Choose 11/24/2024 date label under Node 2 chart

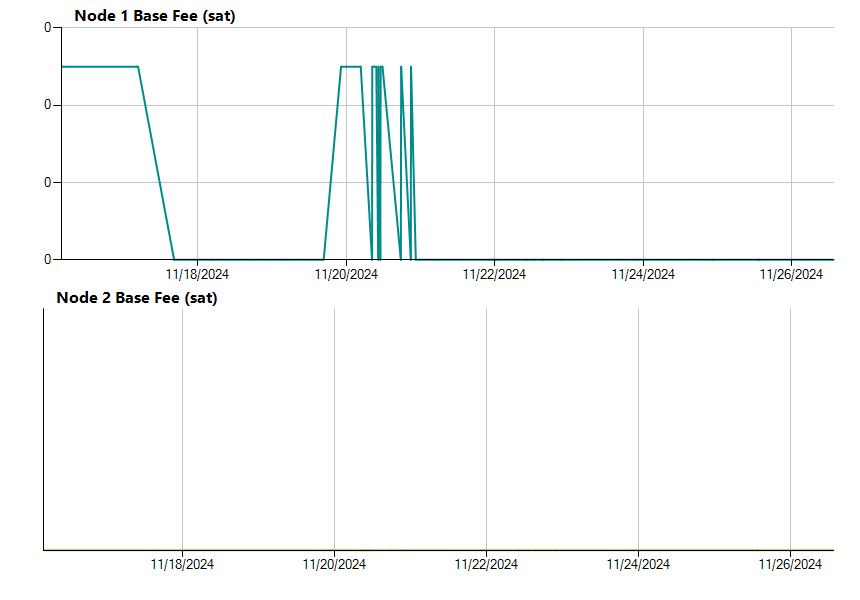click(638, 565)
